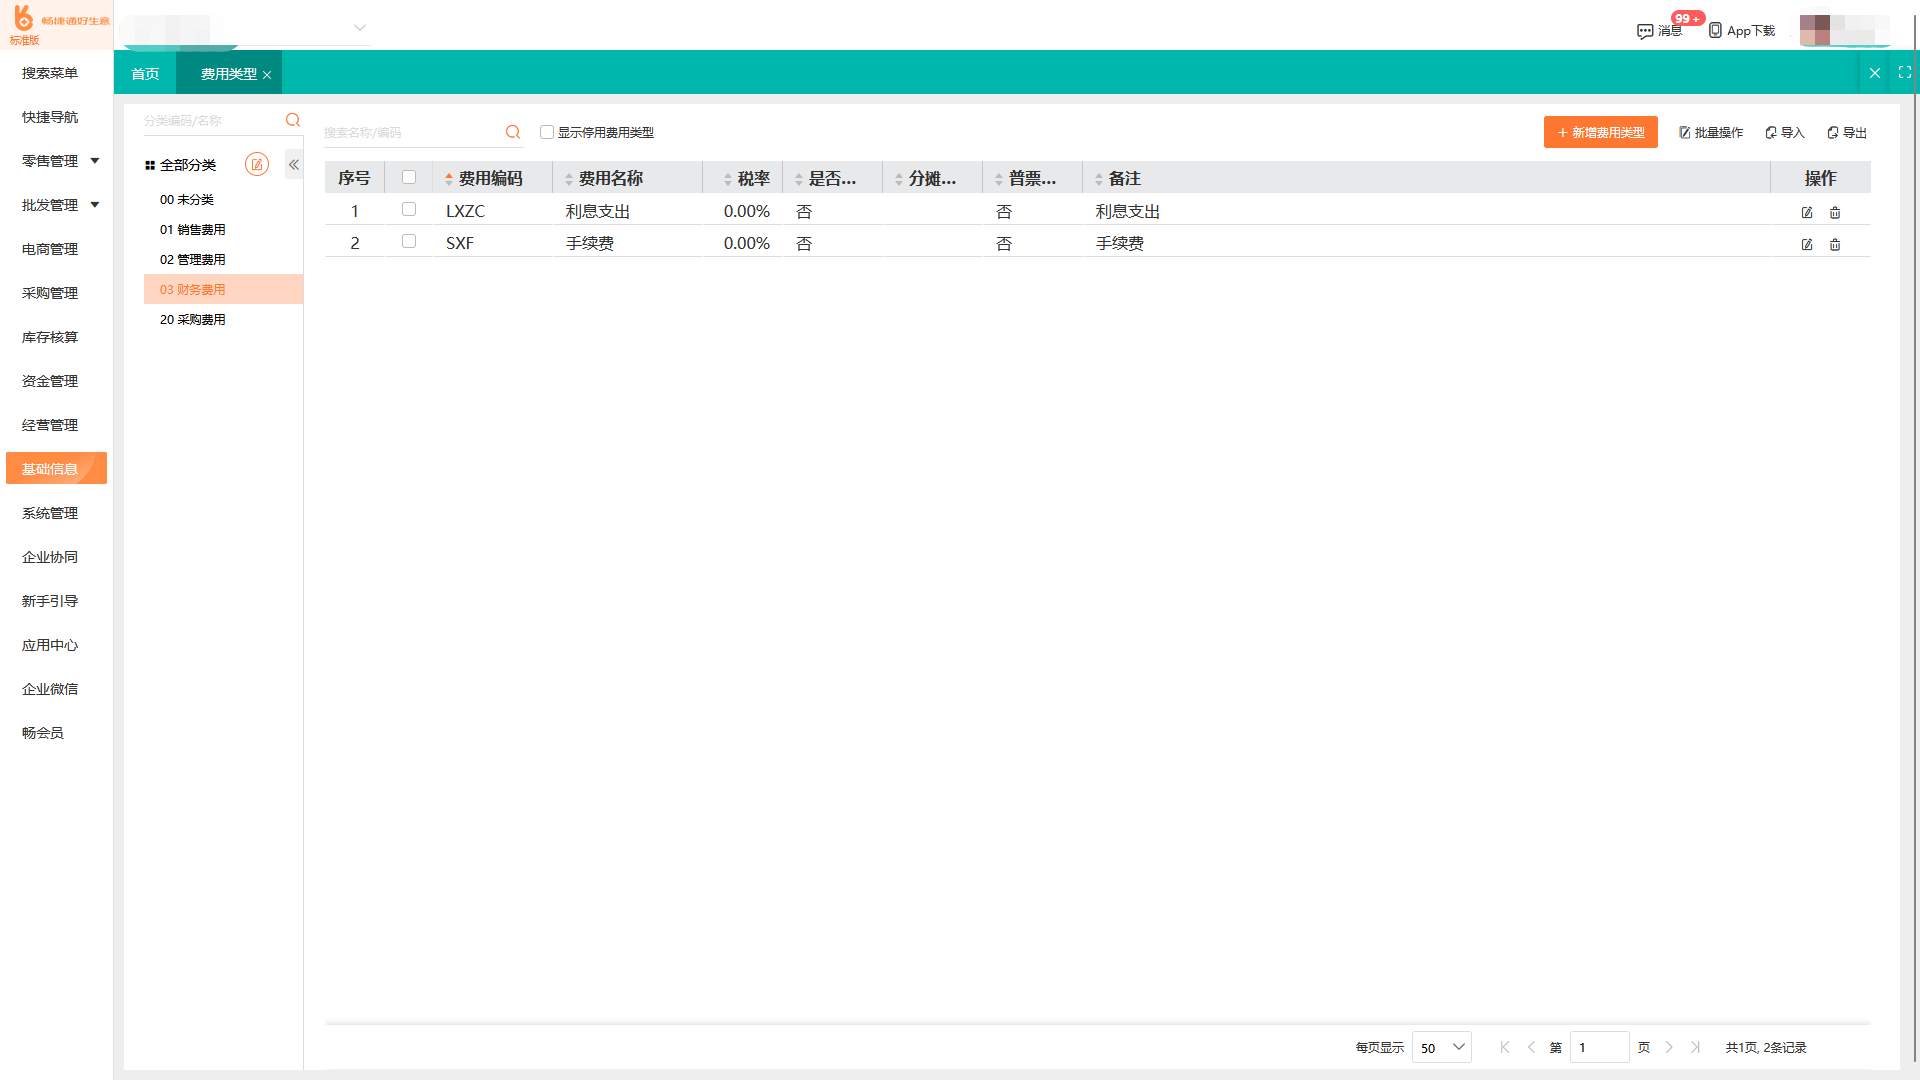
Task: Select checkbox for 利息支出 row
Action: (x=407, y=210)
